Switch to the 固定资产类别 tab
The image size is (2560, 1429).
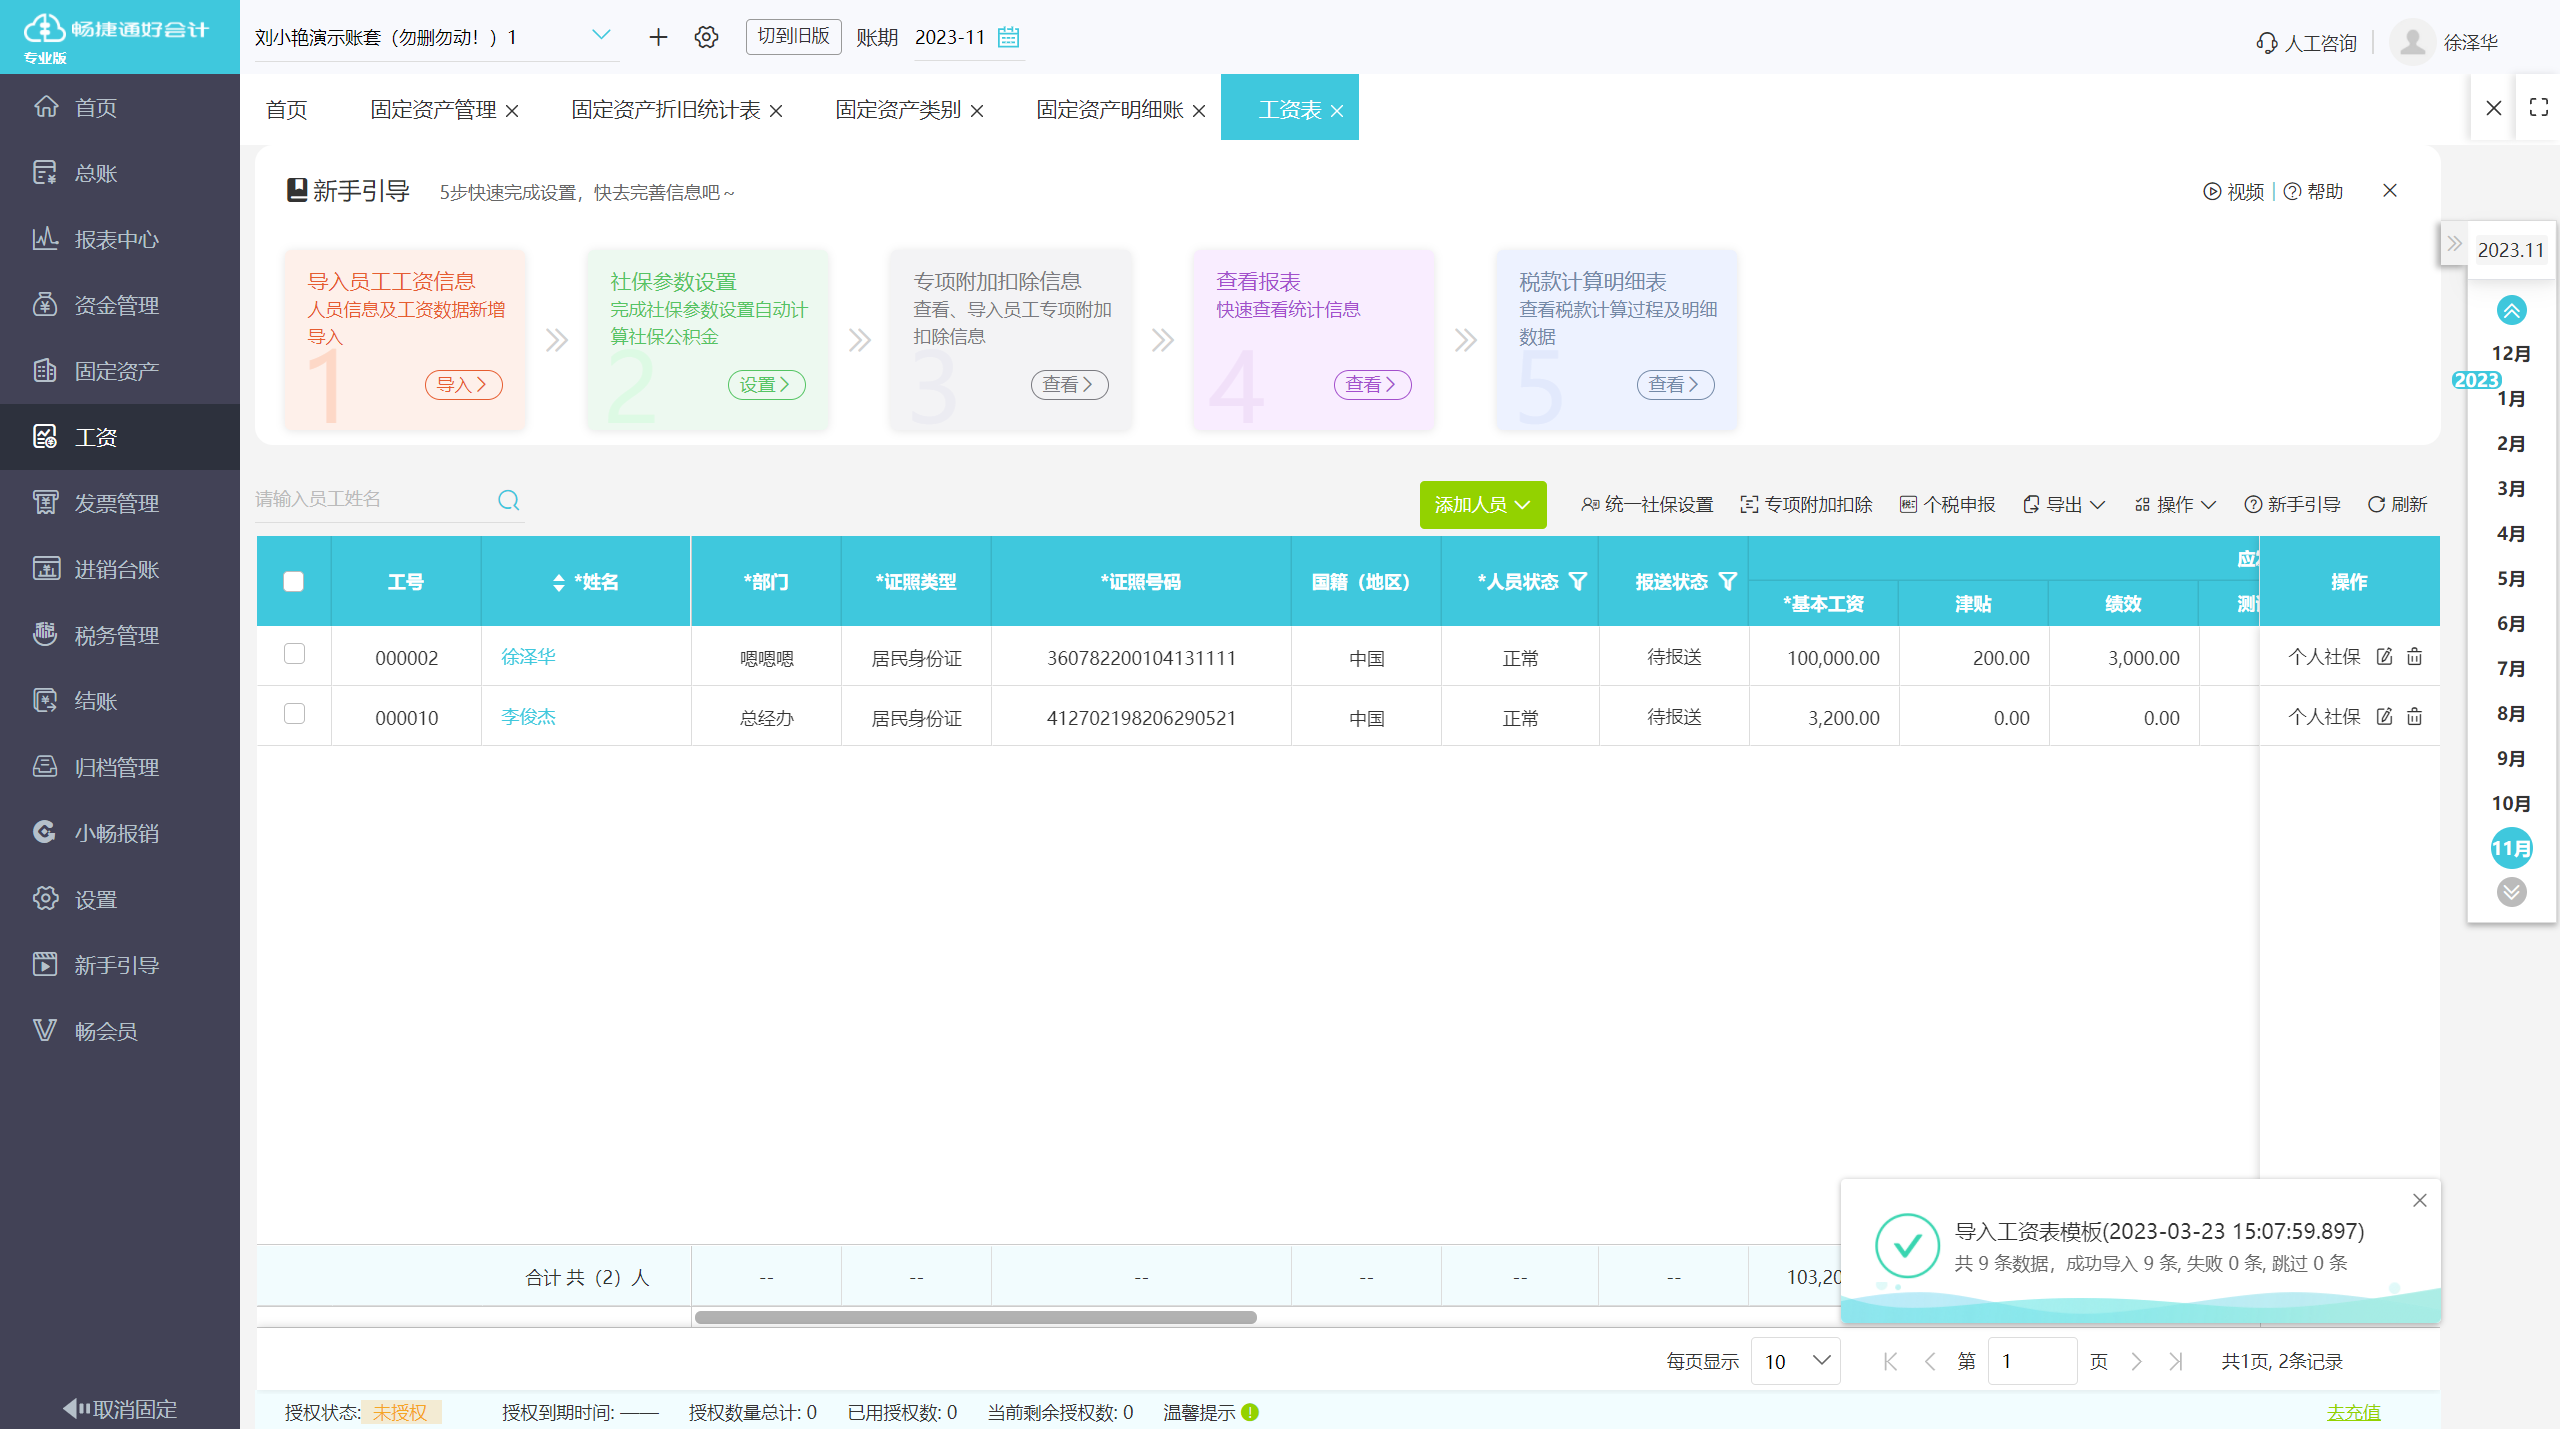point(898,109)
